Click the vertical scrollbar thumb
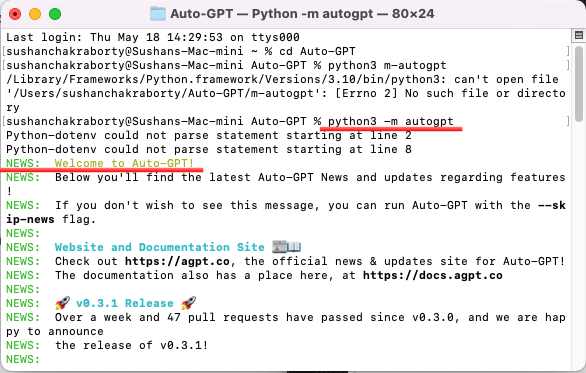The width and height of the screenshot is (586, 373). point(579,84)
